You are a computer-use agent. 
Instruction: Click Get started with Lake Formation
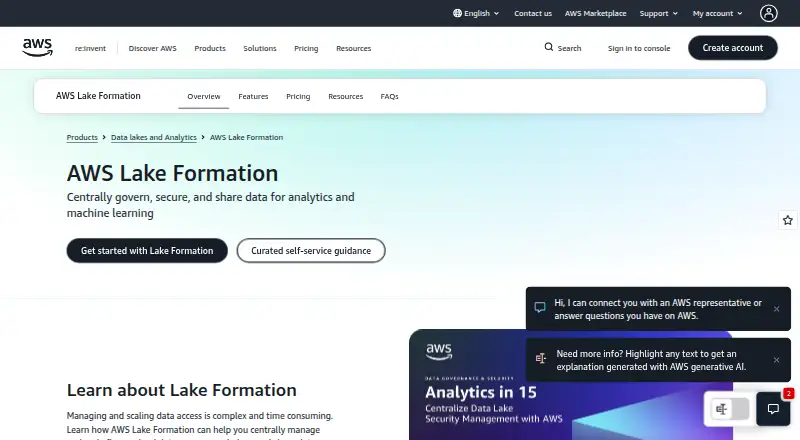coord(147,251)
